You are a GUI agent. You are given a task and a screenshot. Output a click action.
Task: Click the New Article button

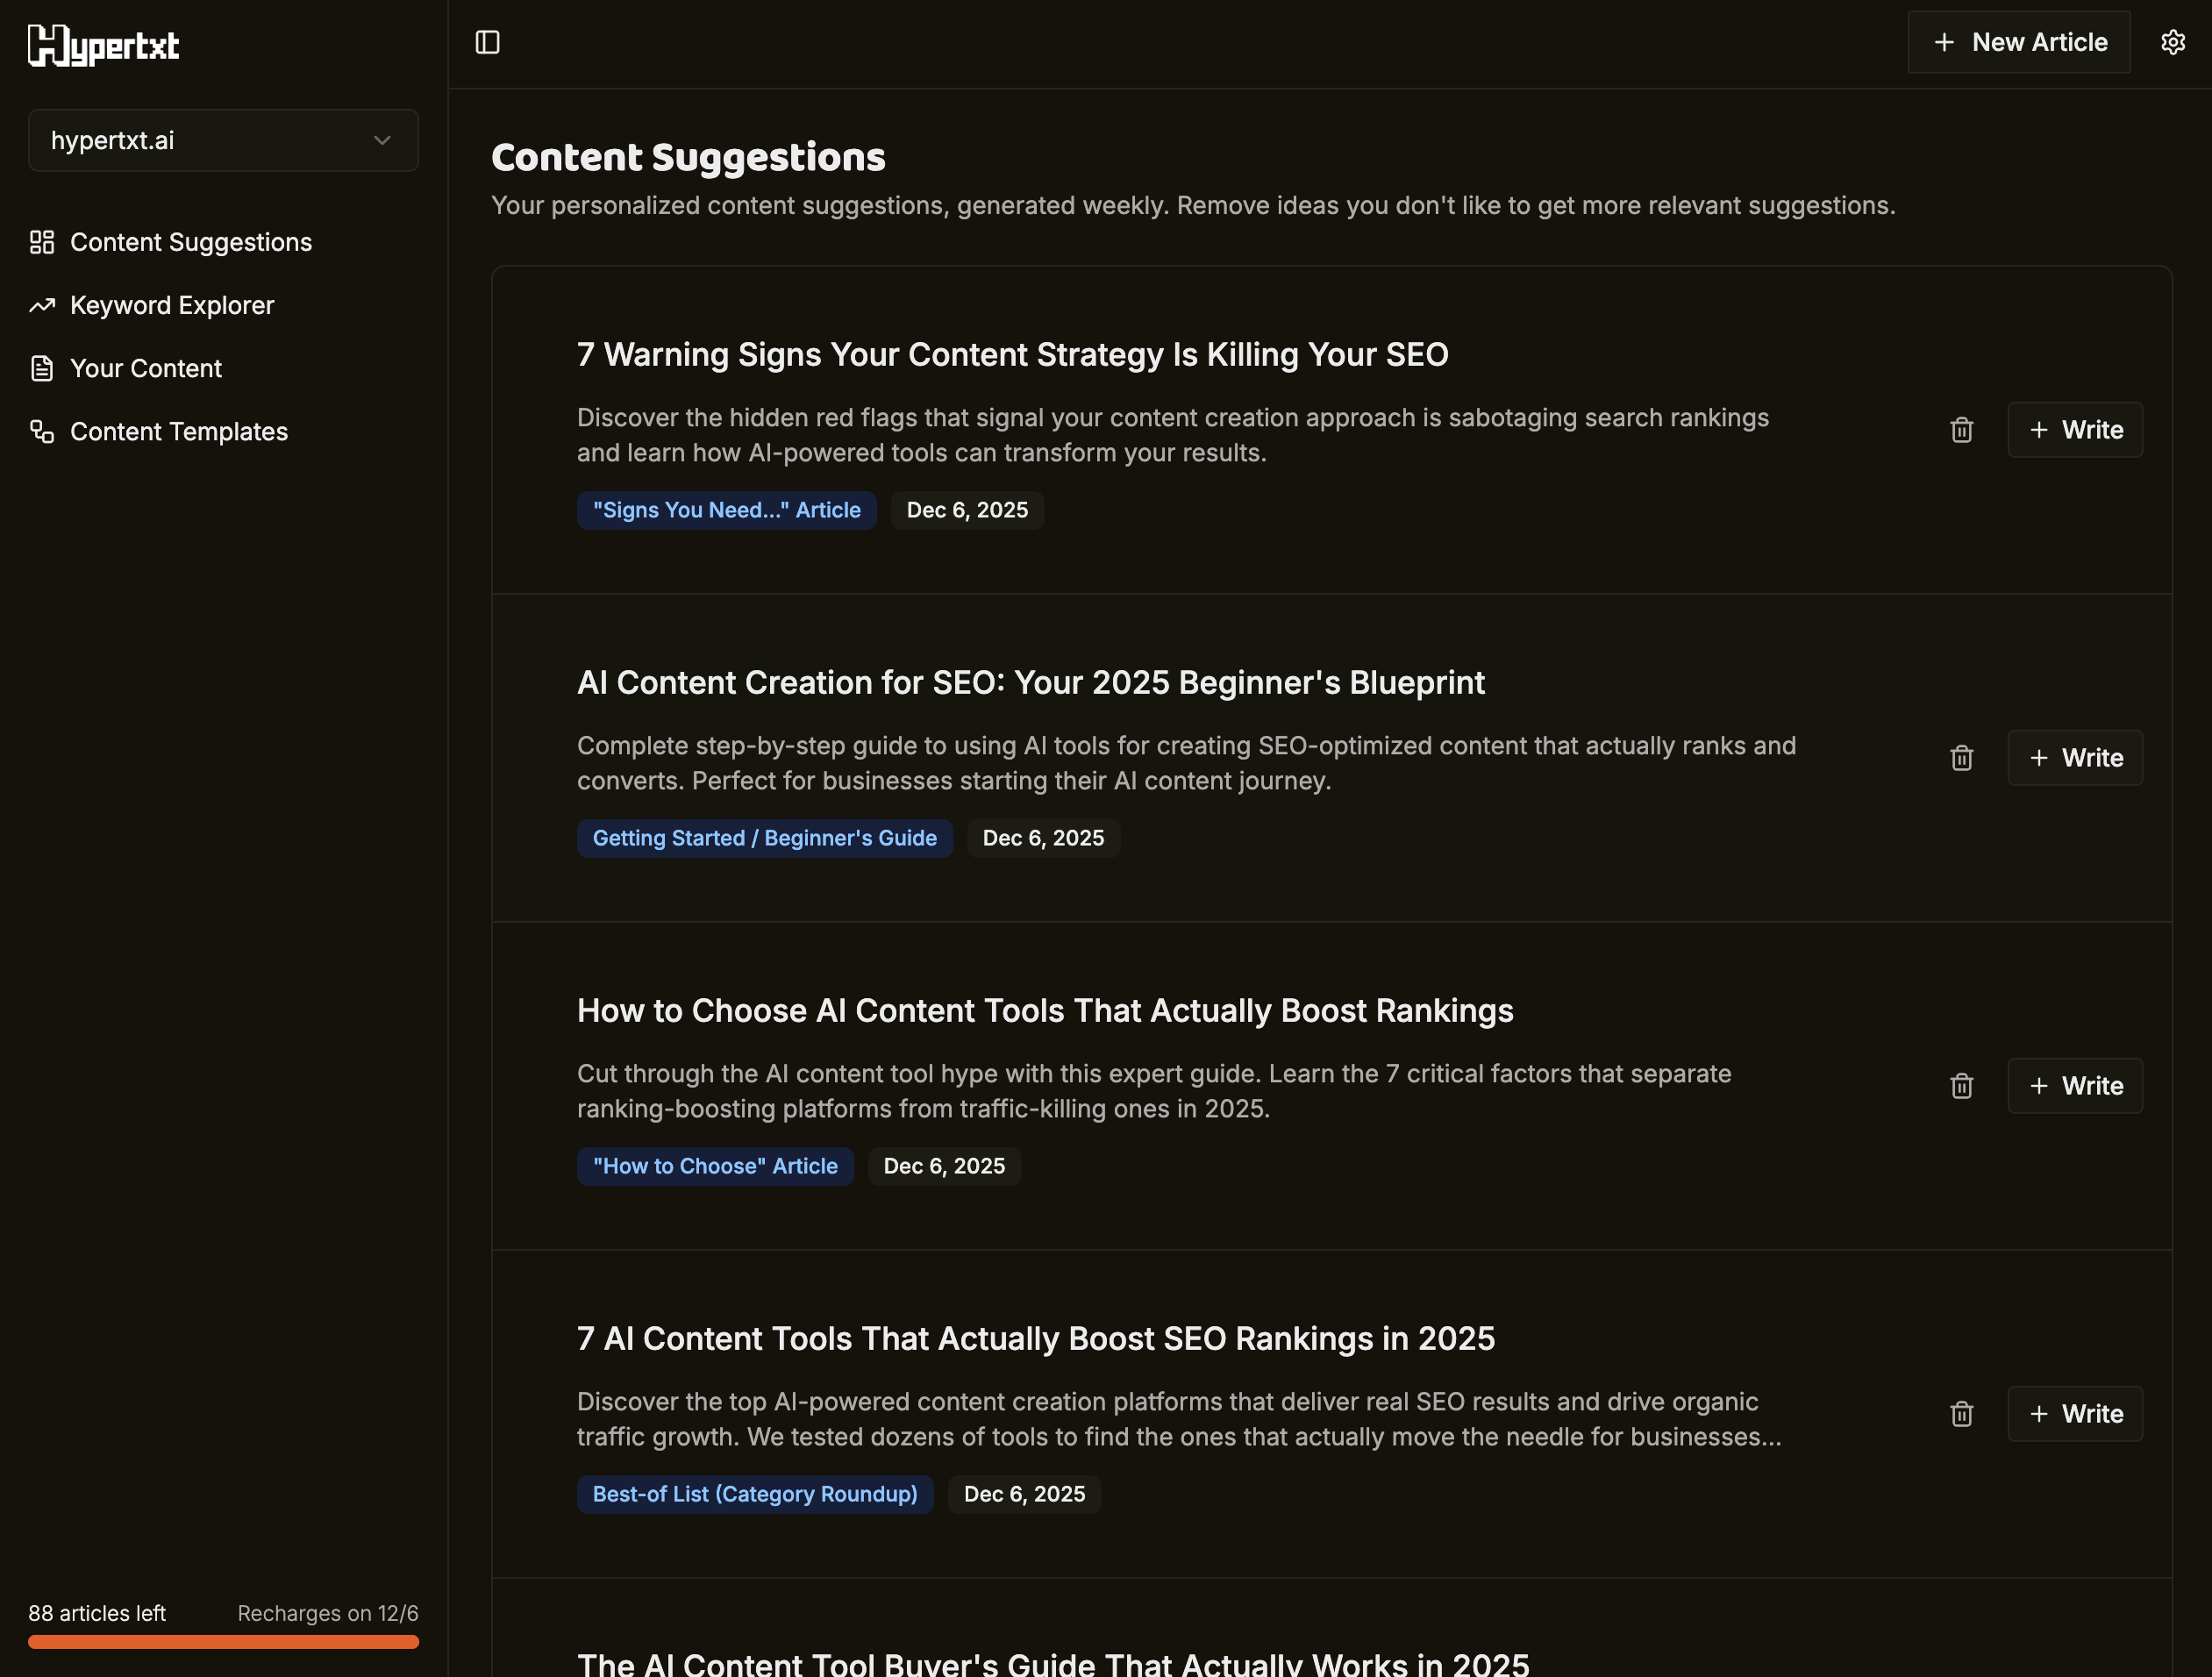[2018, 41]
